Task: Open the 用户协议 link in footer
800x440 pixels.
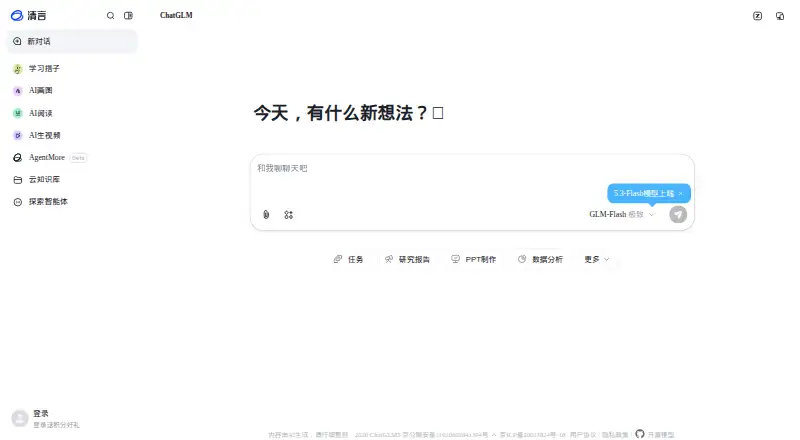Action: point(583,435)
